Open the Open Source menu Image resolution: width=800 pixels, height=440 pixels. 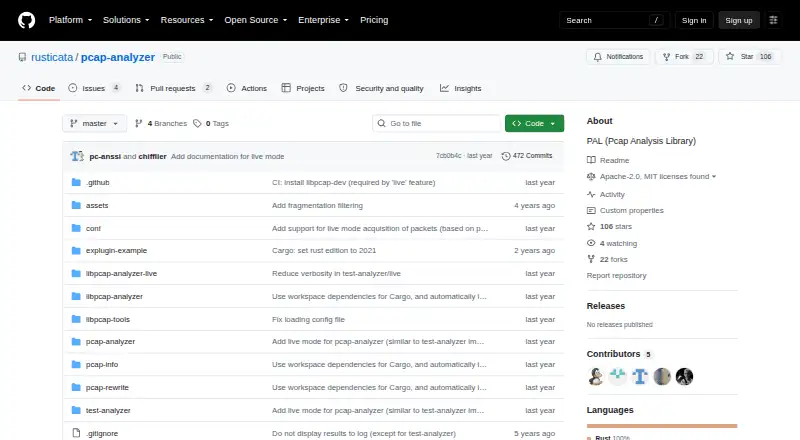(x=256, y=20)
